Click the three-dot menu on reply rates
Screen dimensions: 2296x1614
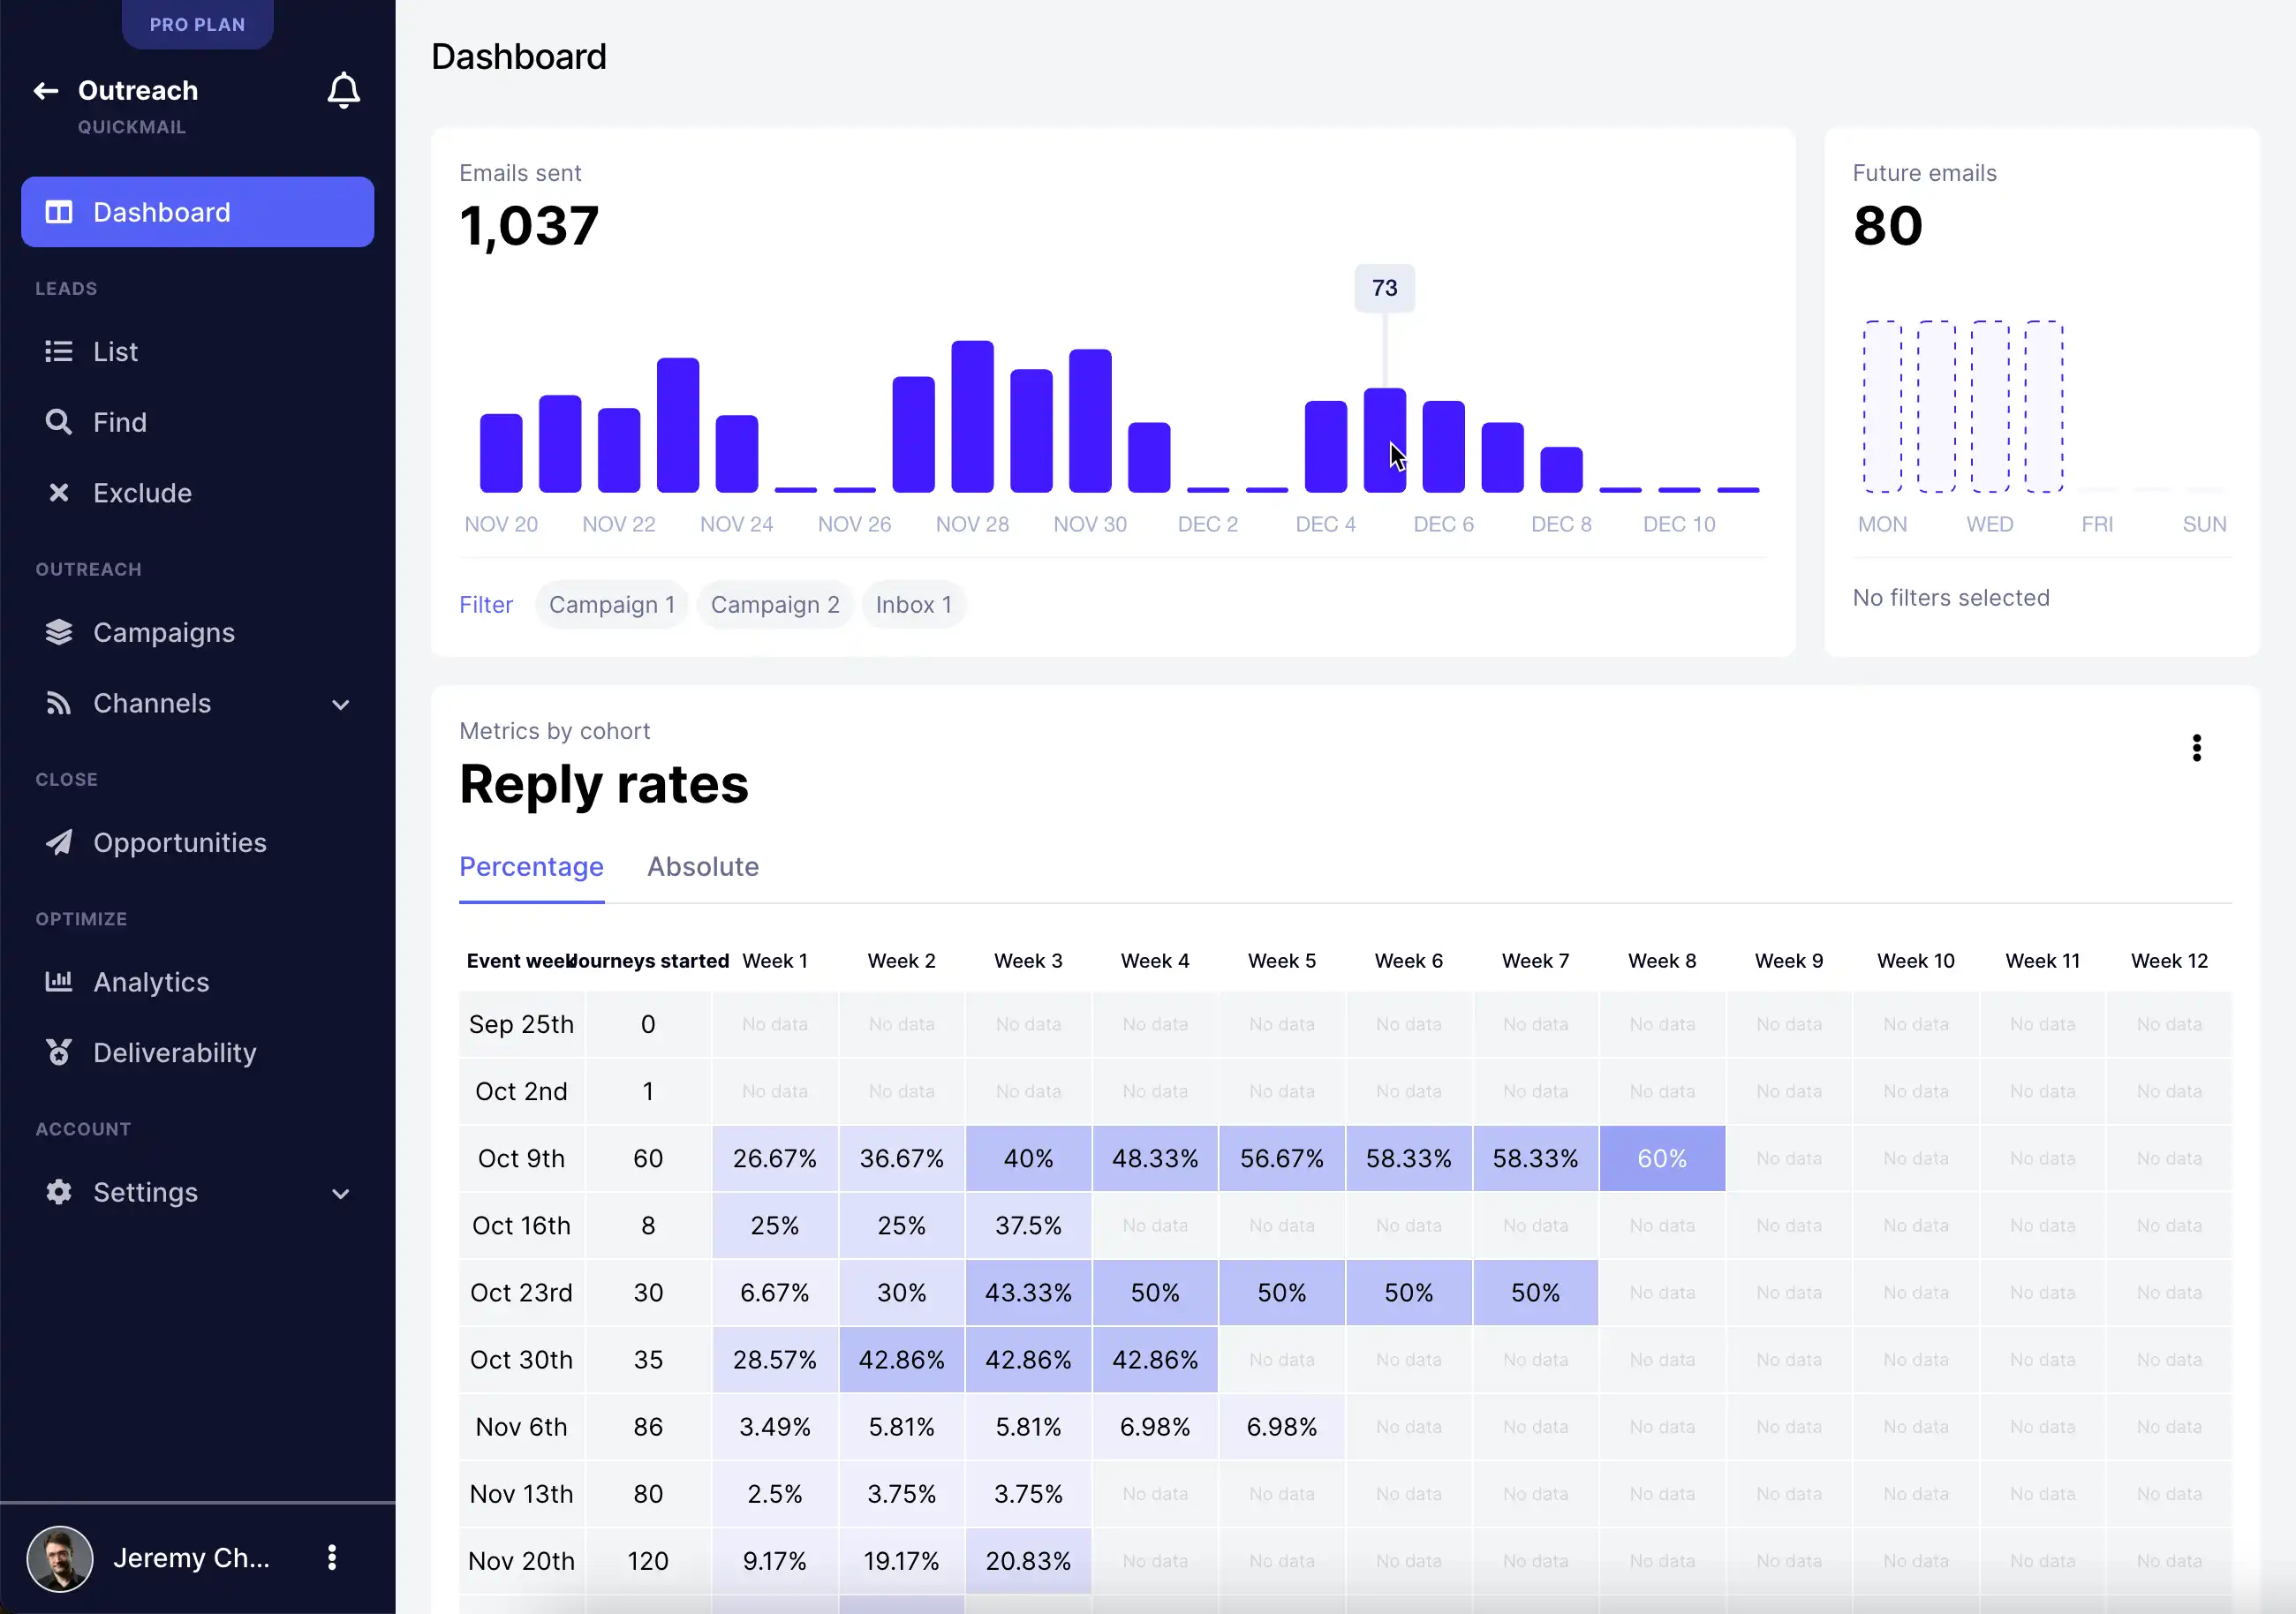pos(2196,748)
